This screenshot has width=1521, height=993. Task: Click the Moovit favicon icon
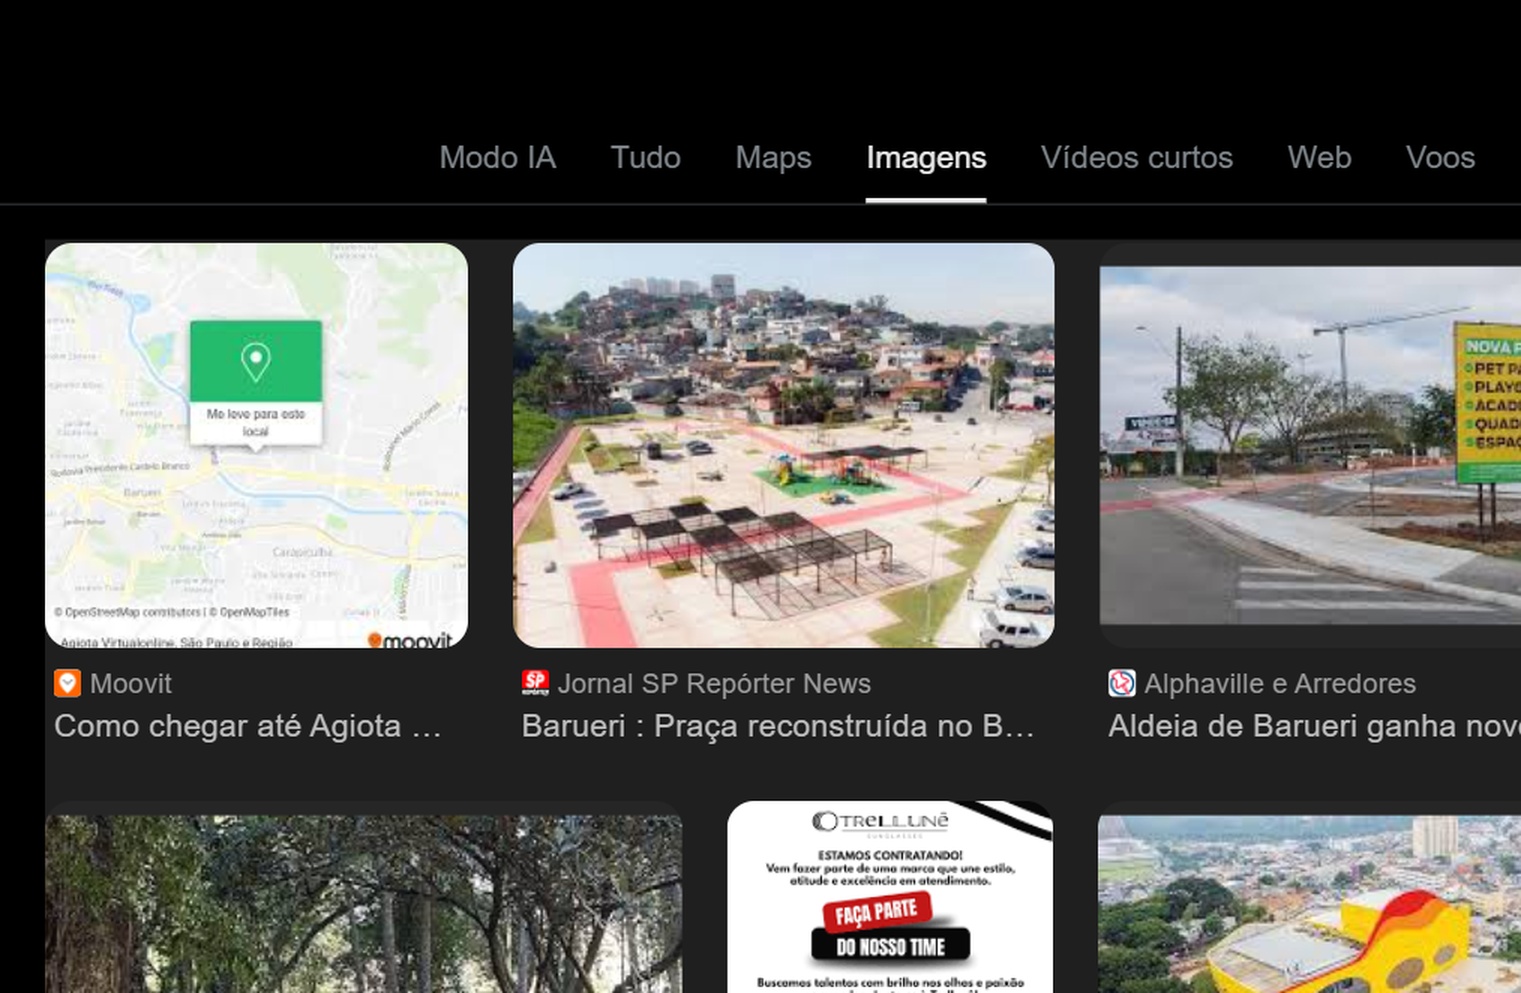coord(67,683)
